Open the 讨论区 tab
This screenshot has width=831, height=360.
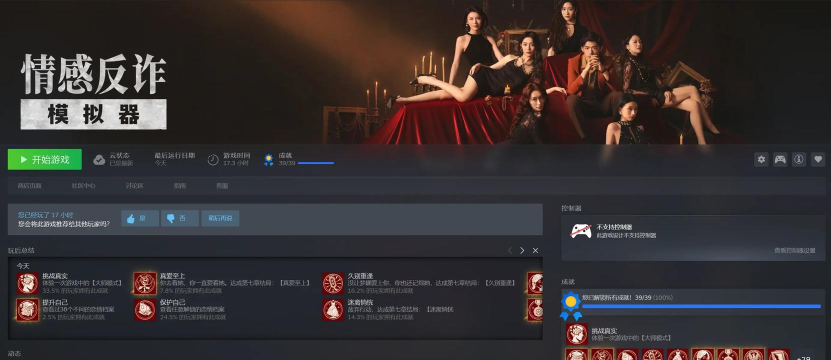[x=135, y=186]
